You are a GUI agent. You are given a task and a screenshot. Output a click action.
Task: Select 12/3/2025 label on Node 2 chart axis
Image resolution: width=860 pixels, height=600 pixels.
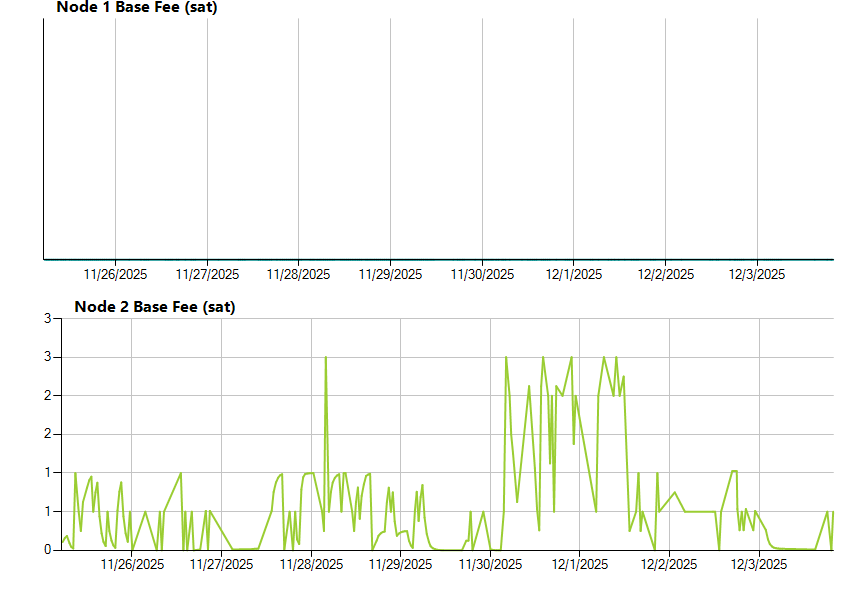click(759, 565)
